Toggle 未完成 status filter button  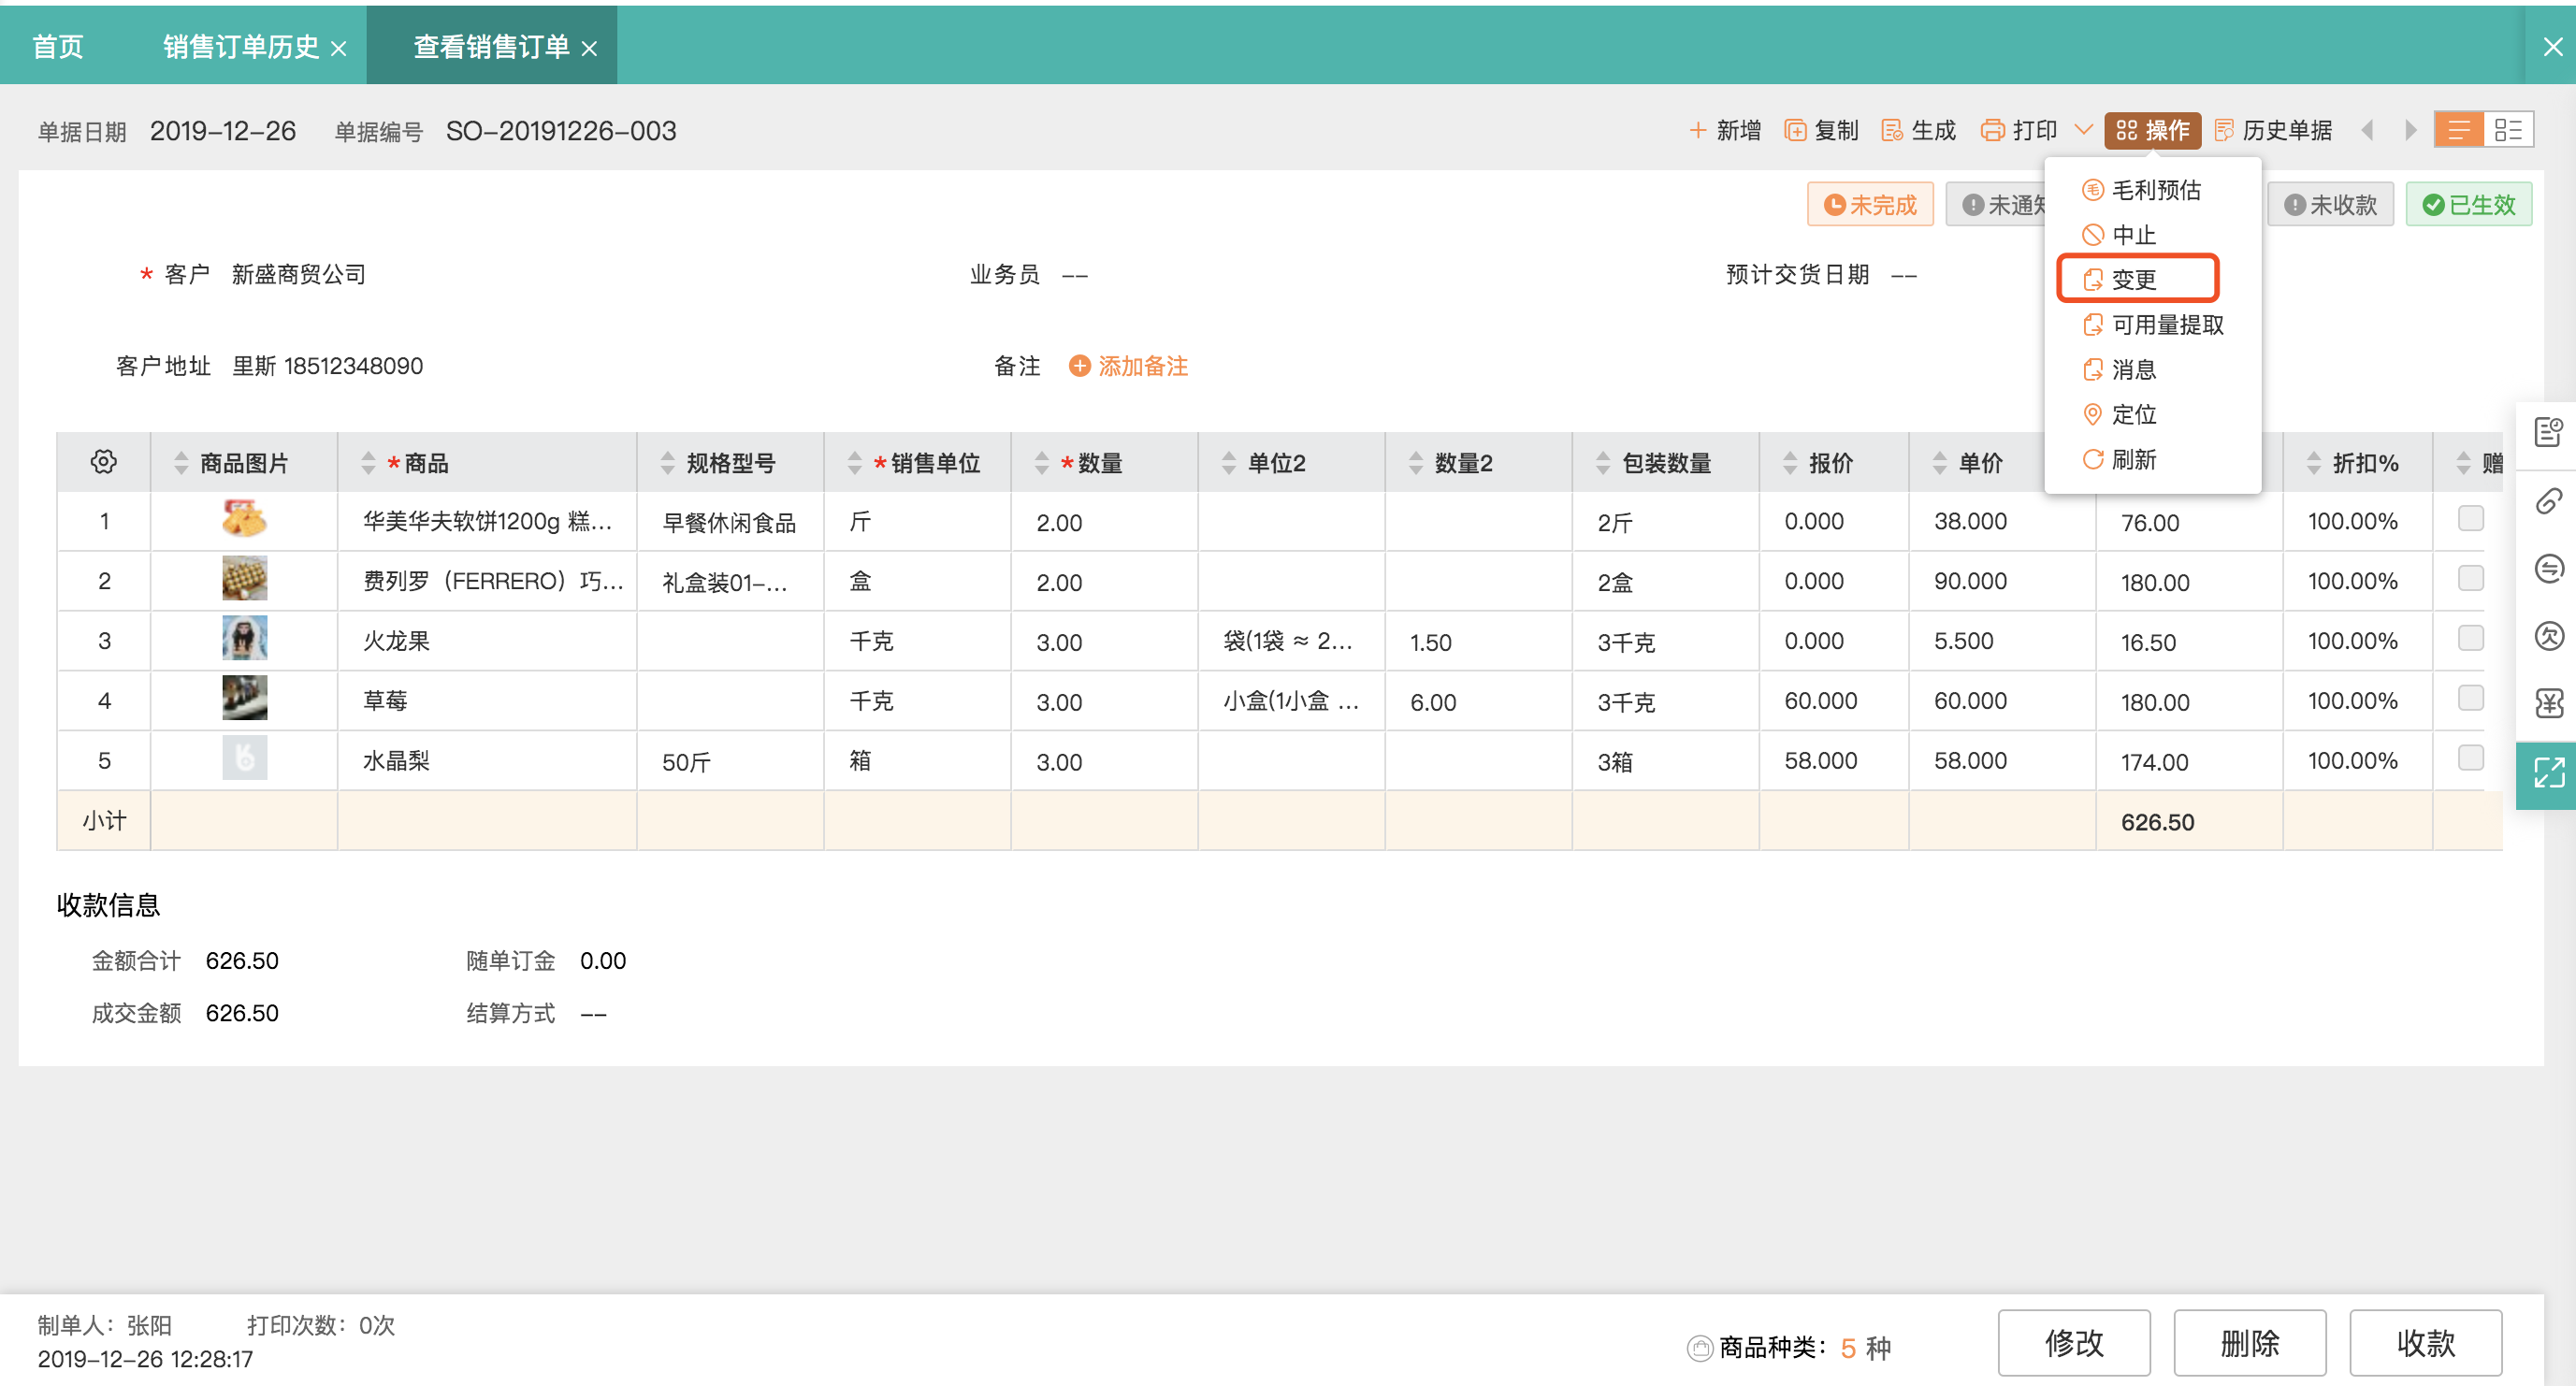tap(1868, 205)
